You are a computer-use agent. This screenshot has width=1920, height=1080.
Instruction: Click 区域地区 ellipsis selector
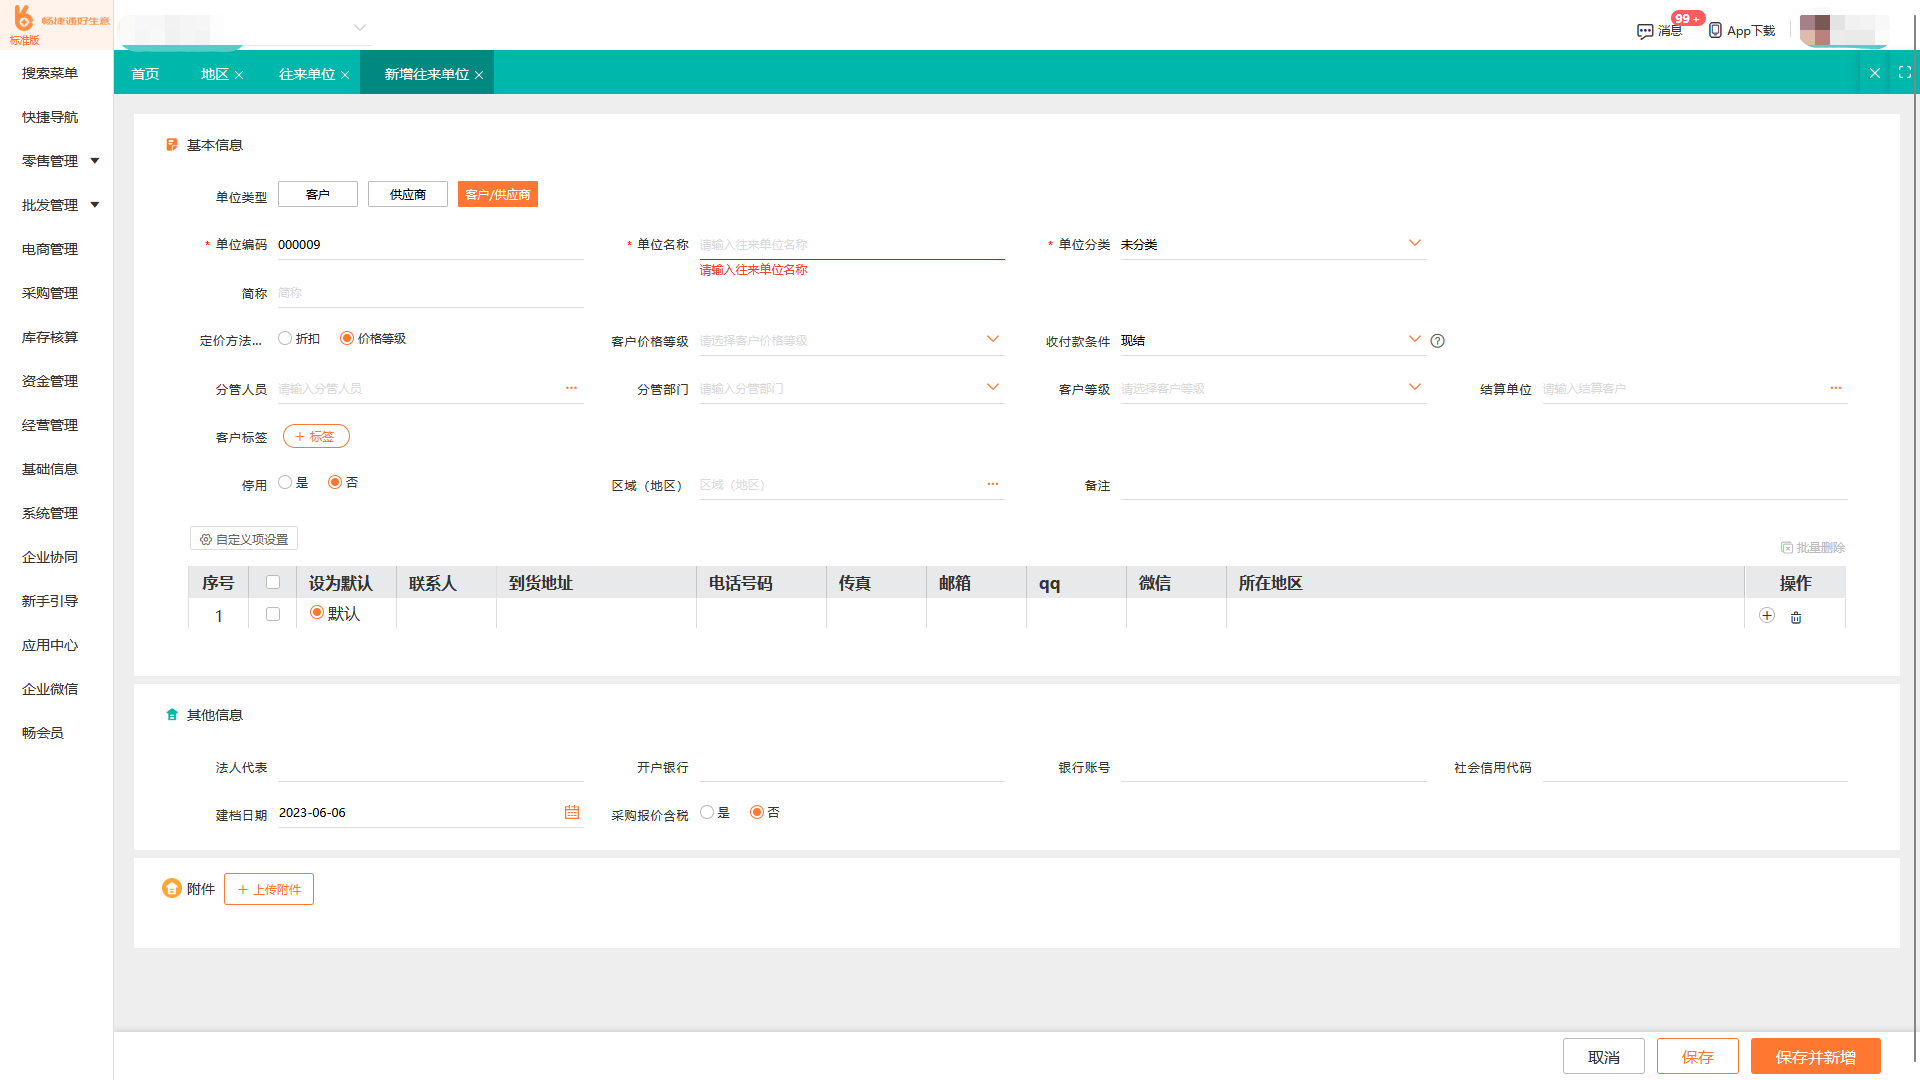click(993, 485)
